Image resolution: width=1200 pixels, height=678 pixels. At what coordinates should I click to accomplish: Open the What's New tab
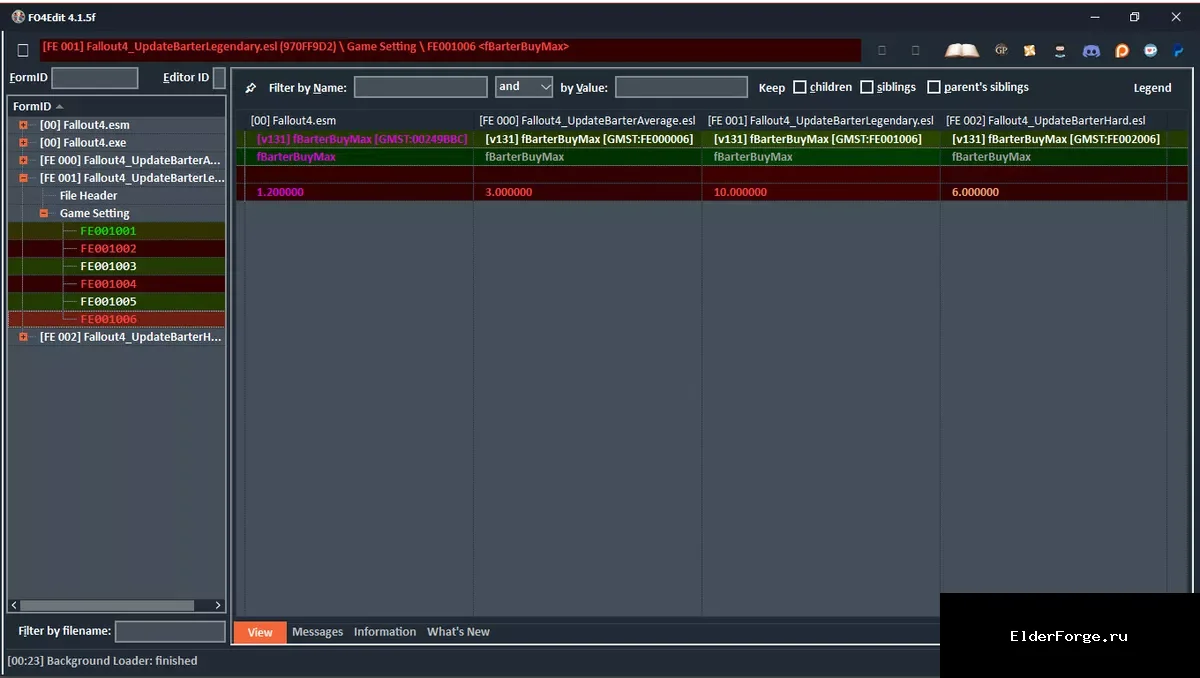point(458,632)
